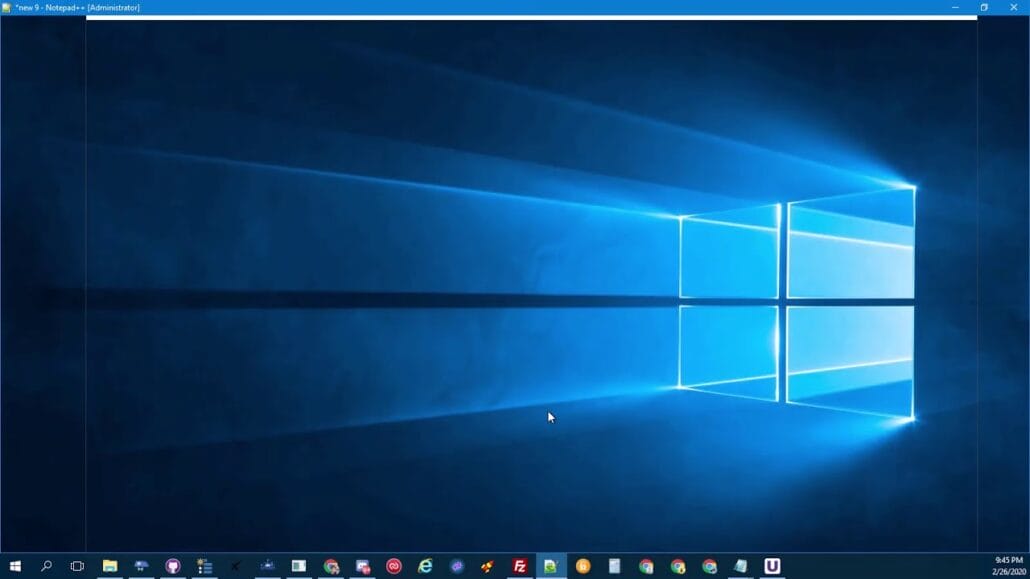Open GitHub Desktop from the taskbar
The width and height of the screenshot is (1030, 579).
[173, 566]
